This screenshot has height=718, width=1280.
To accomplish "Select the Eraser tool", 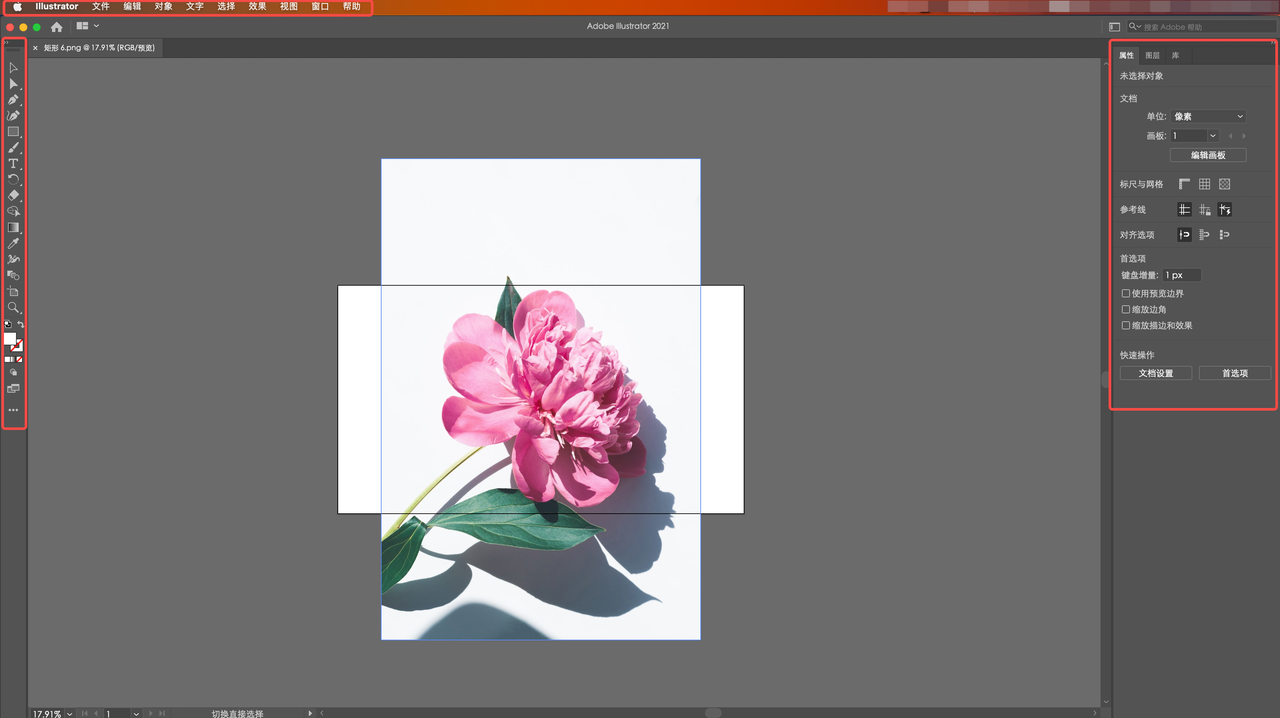I will click(x=13, y=195).
